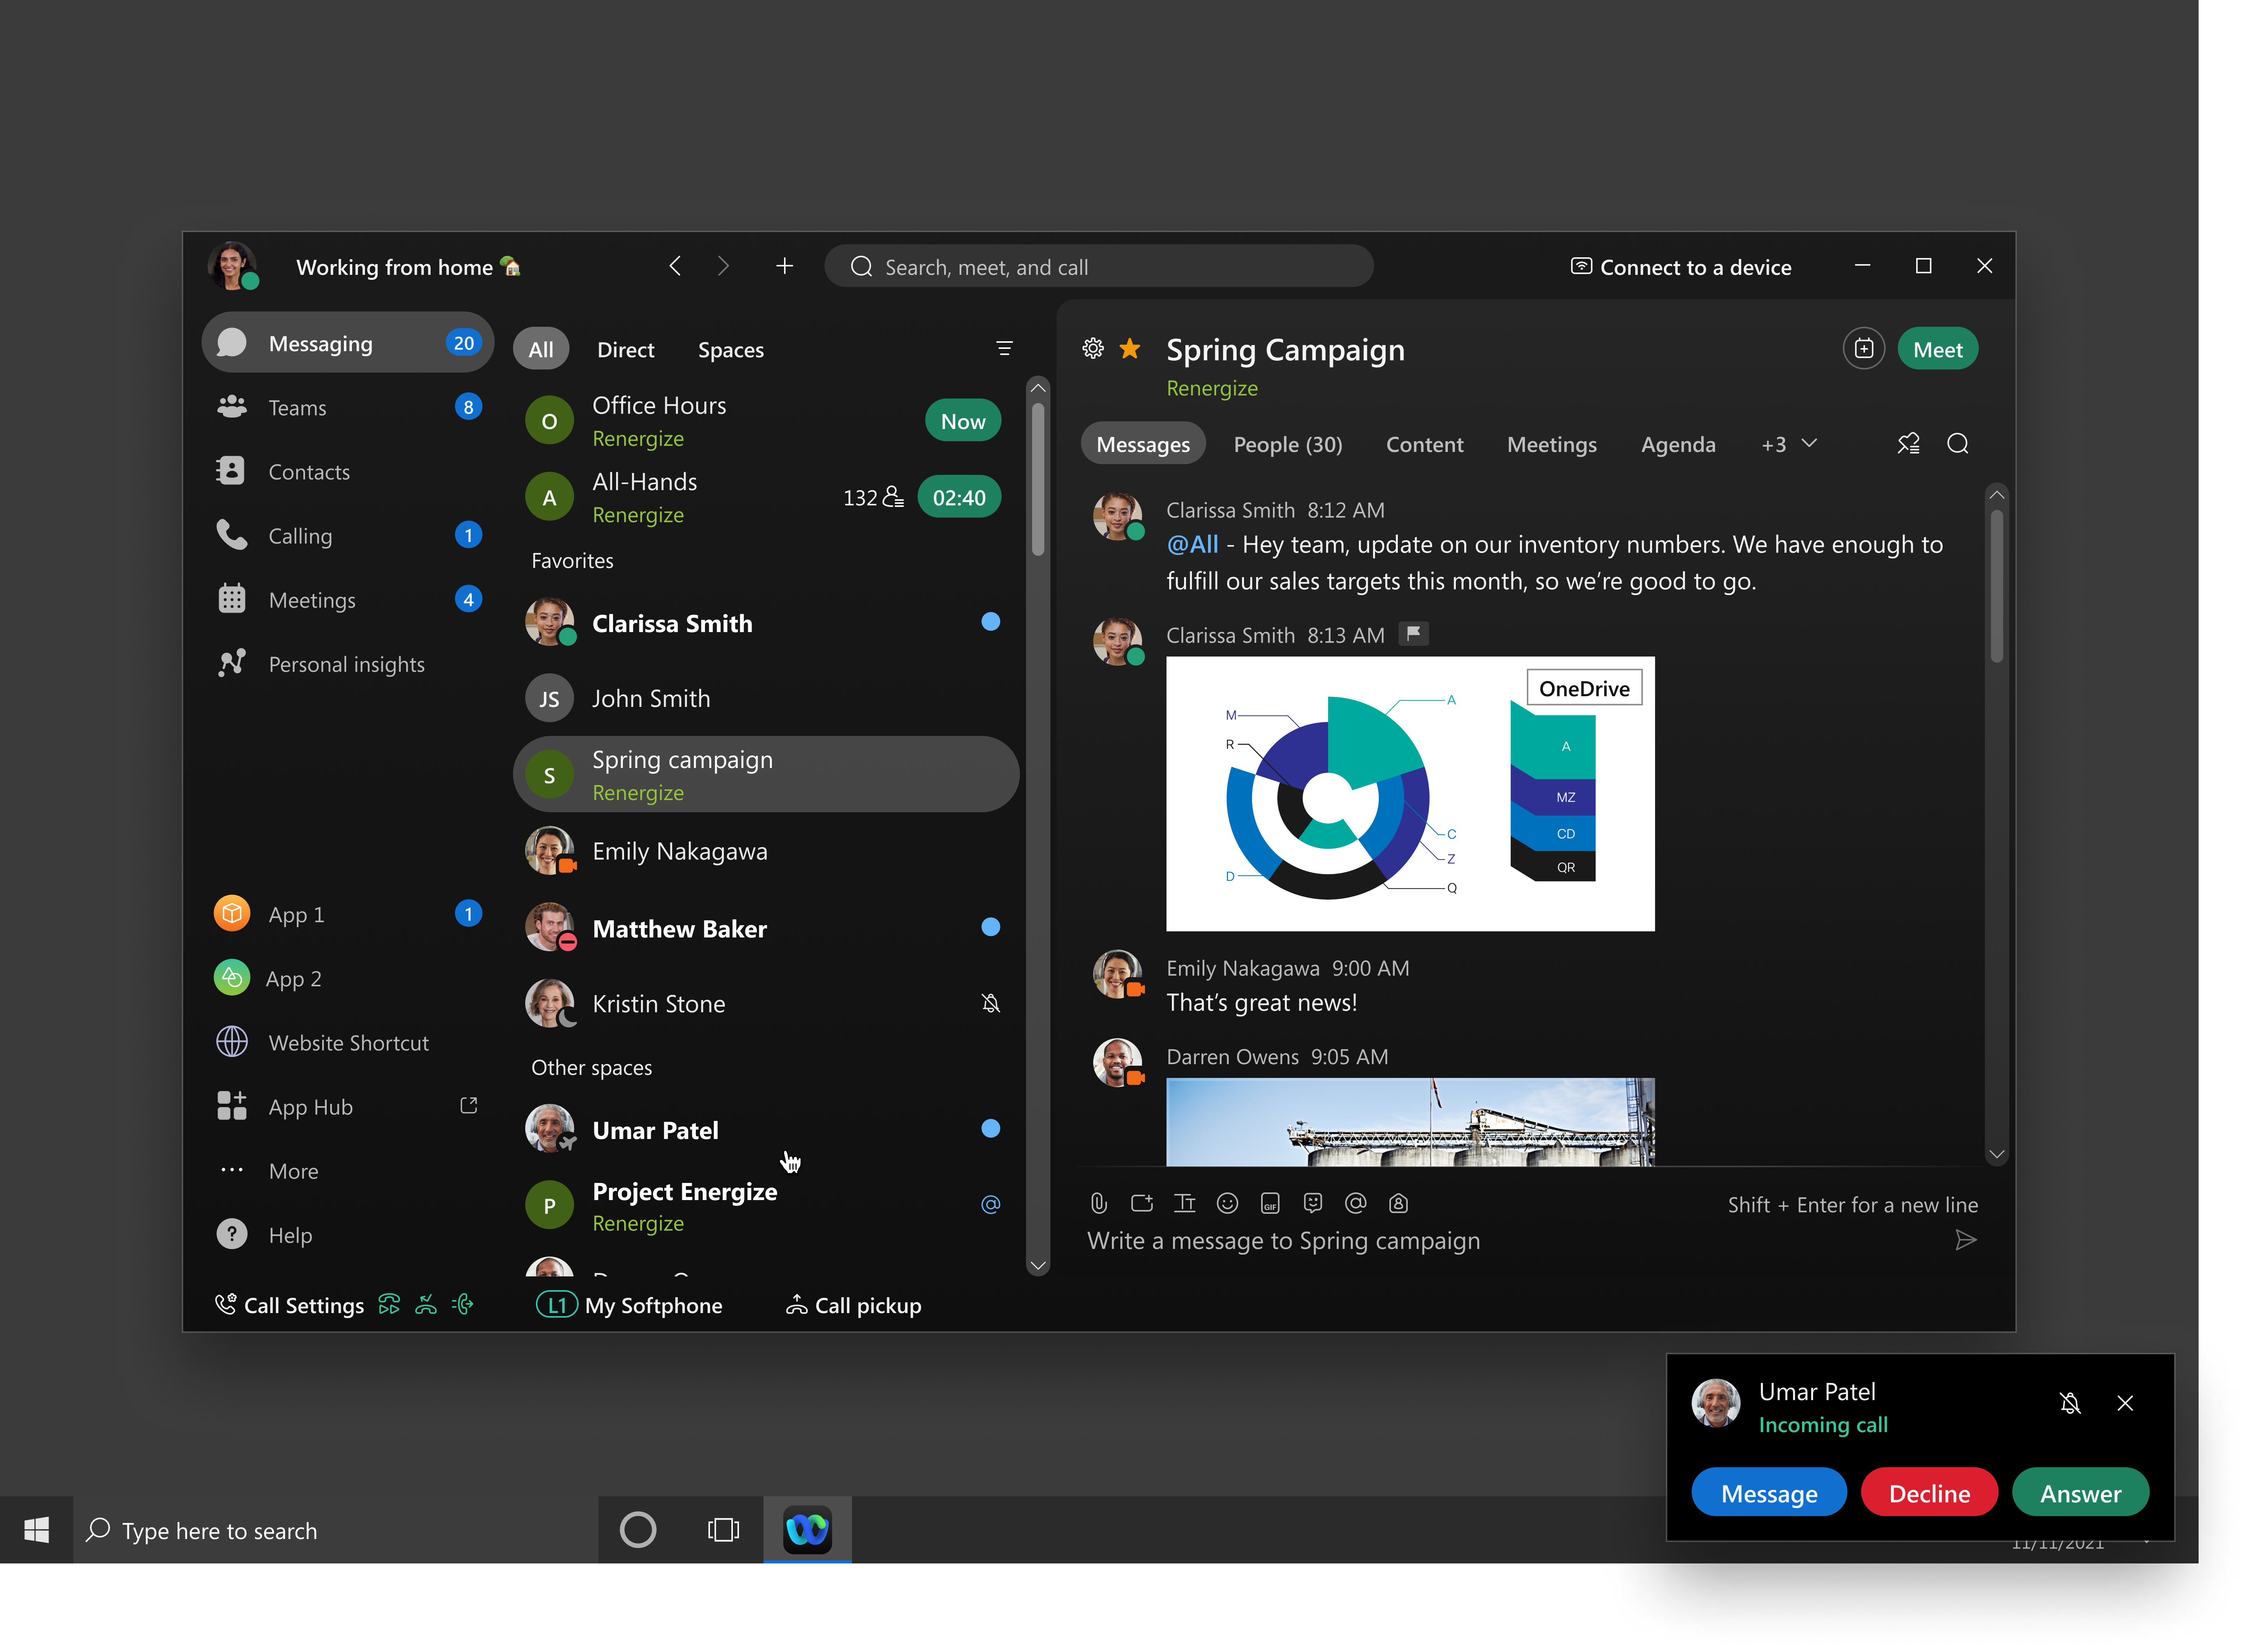Open the spaces list filter menu

[x=1004, y=348]
